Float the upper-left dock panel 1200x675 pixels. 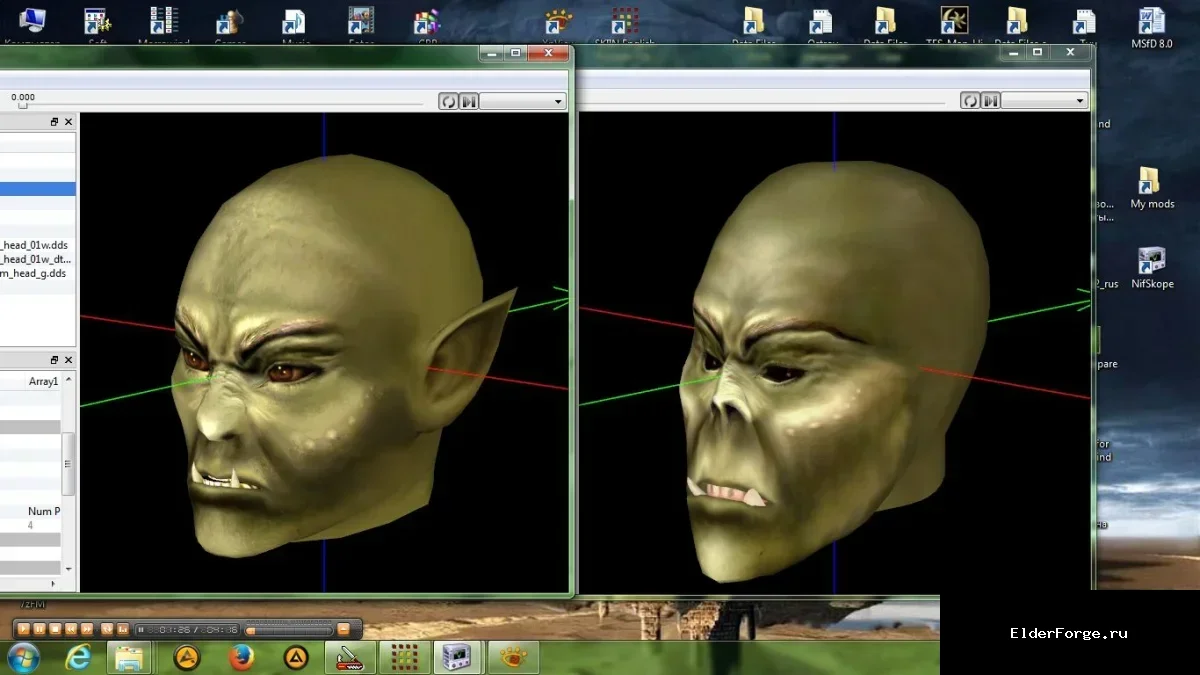coord(55,122)
